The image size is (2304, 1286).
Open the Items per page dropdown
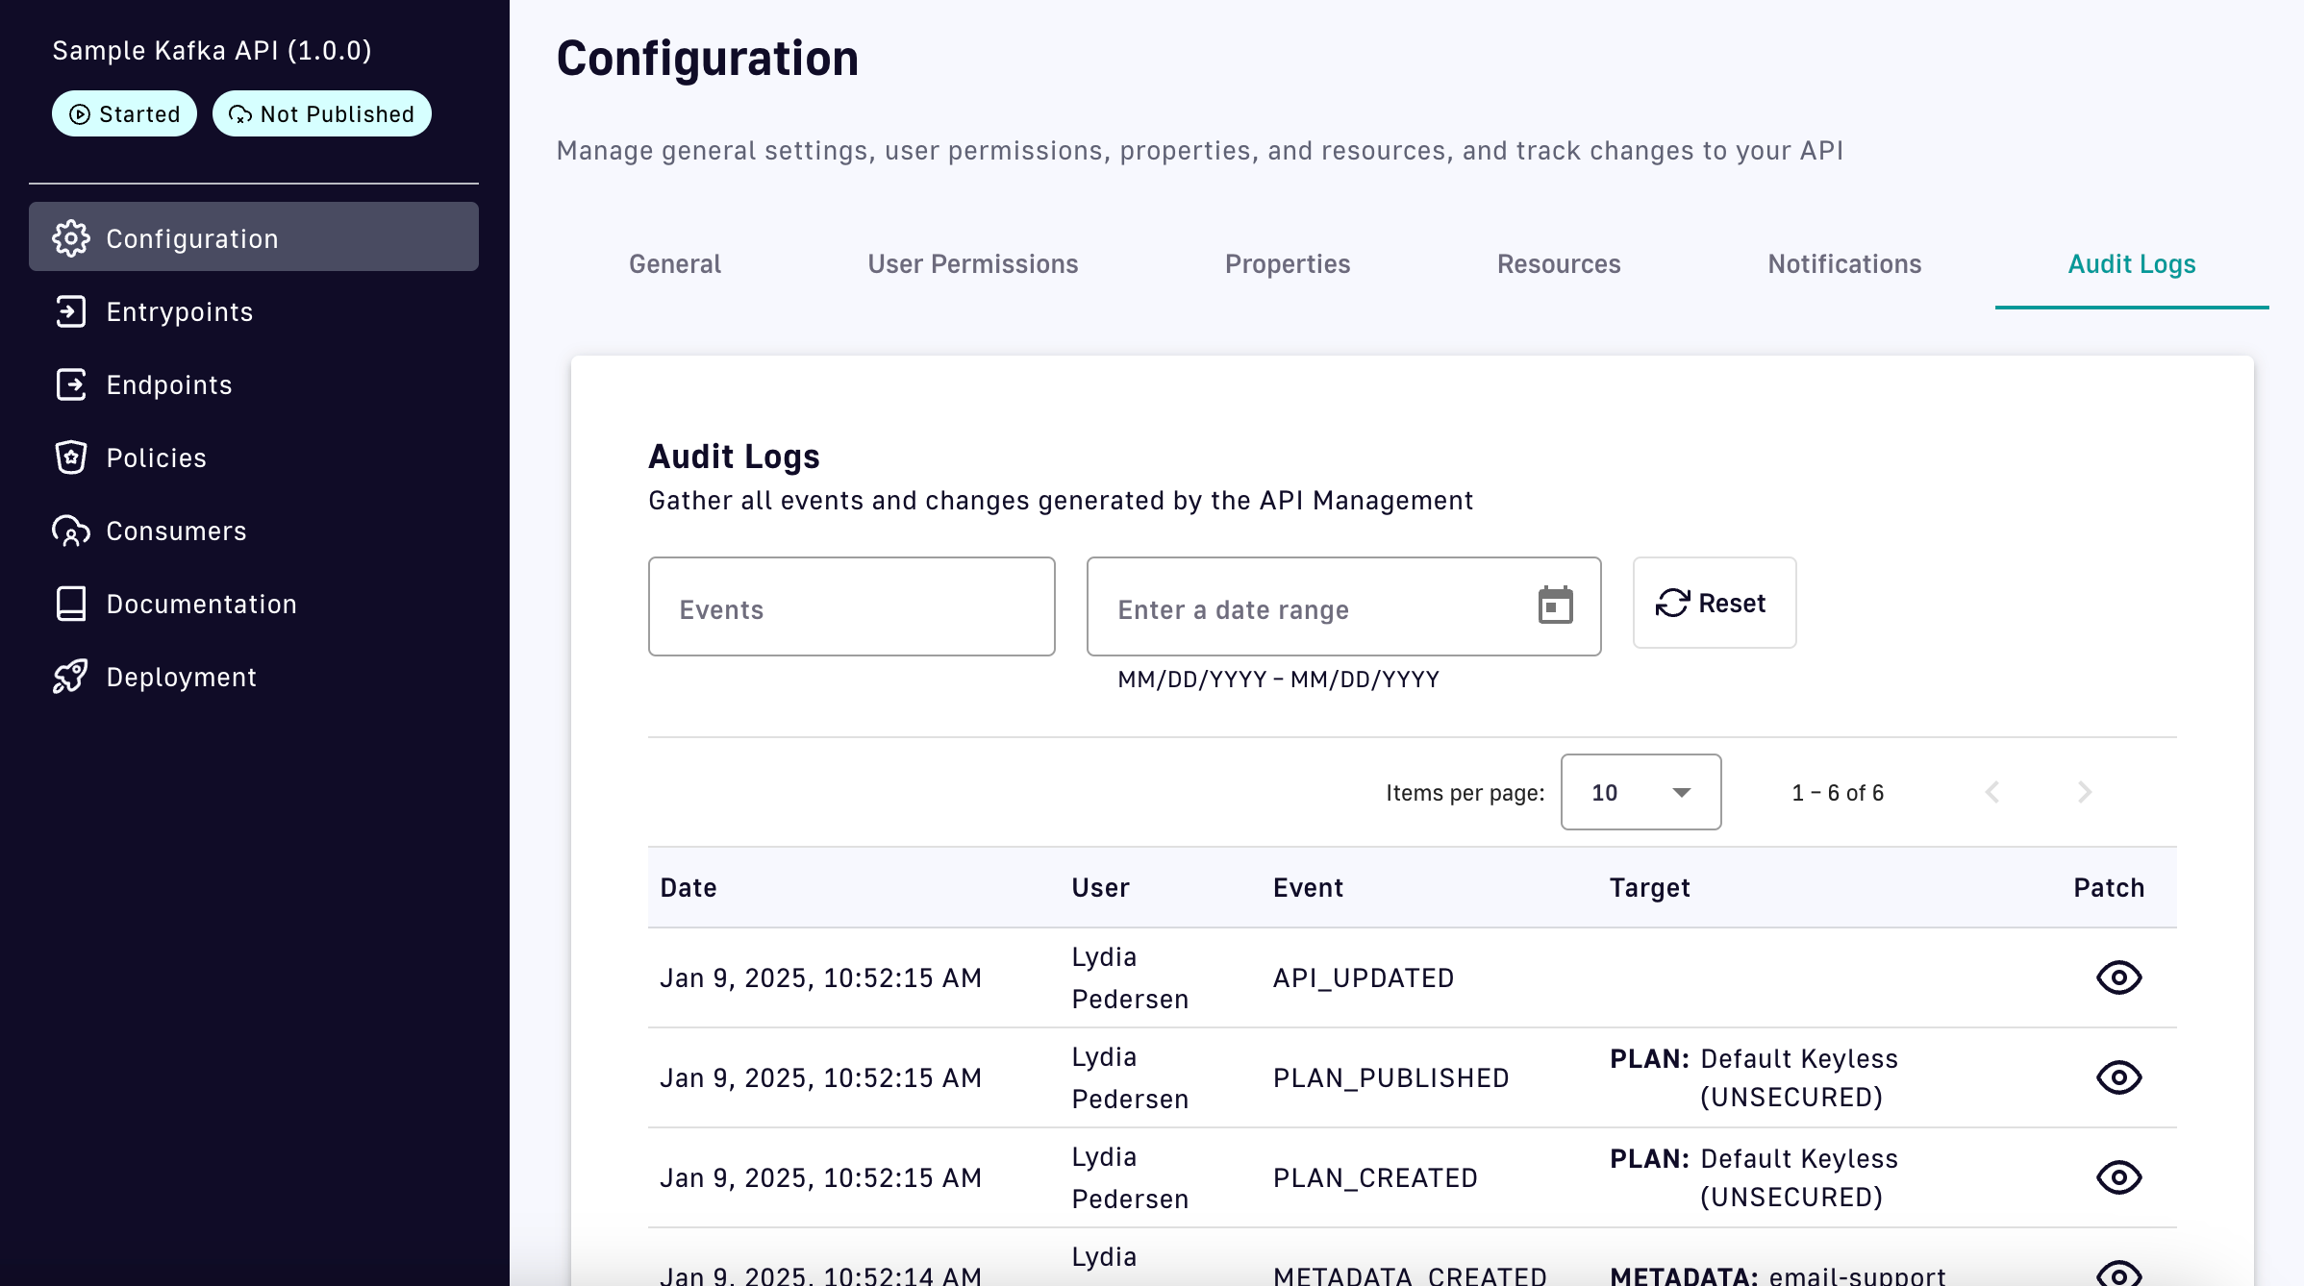pyautogui.click(x=1640, y=792)
